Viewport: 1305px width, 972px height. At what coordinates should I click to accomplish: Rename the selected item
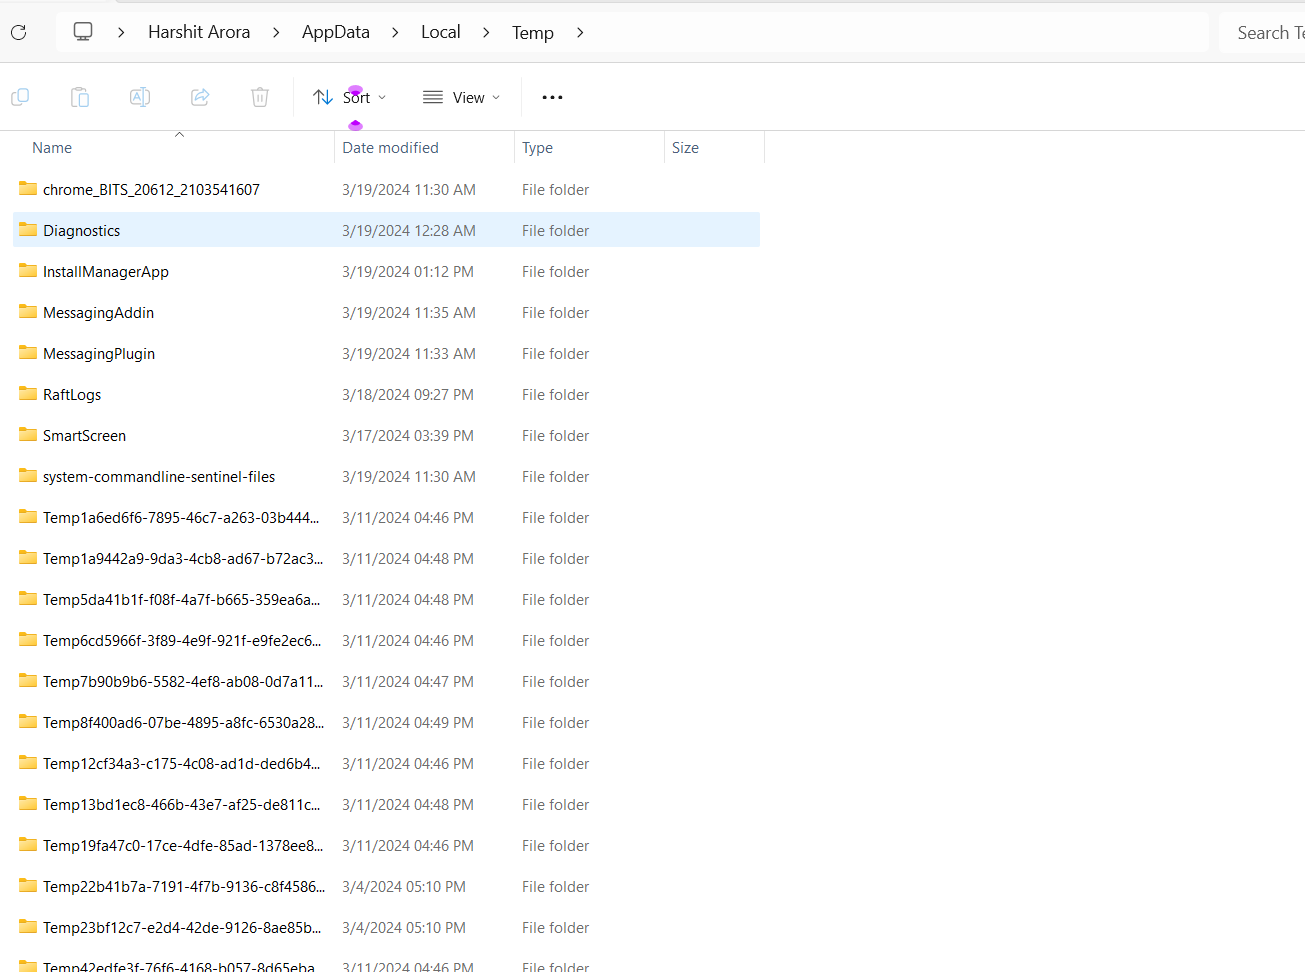[x=140, y=97]
